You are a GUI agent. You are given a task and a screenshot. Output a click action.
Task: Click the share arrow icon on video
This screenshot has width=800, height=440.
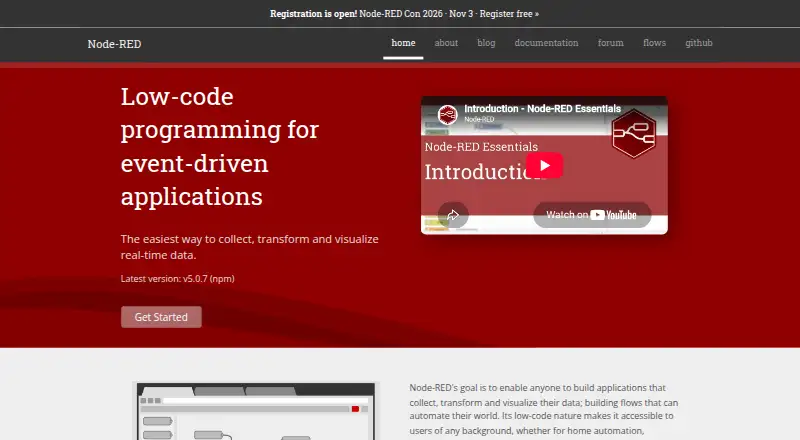coord(453,215)
